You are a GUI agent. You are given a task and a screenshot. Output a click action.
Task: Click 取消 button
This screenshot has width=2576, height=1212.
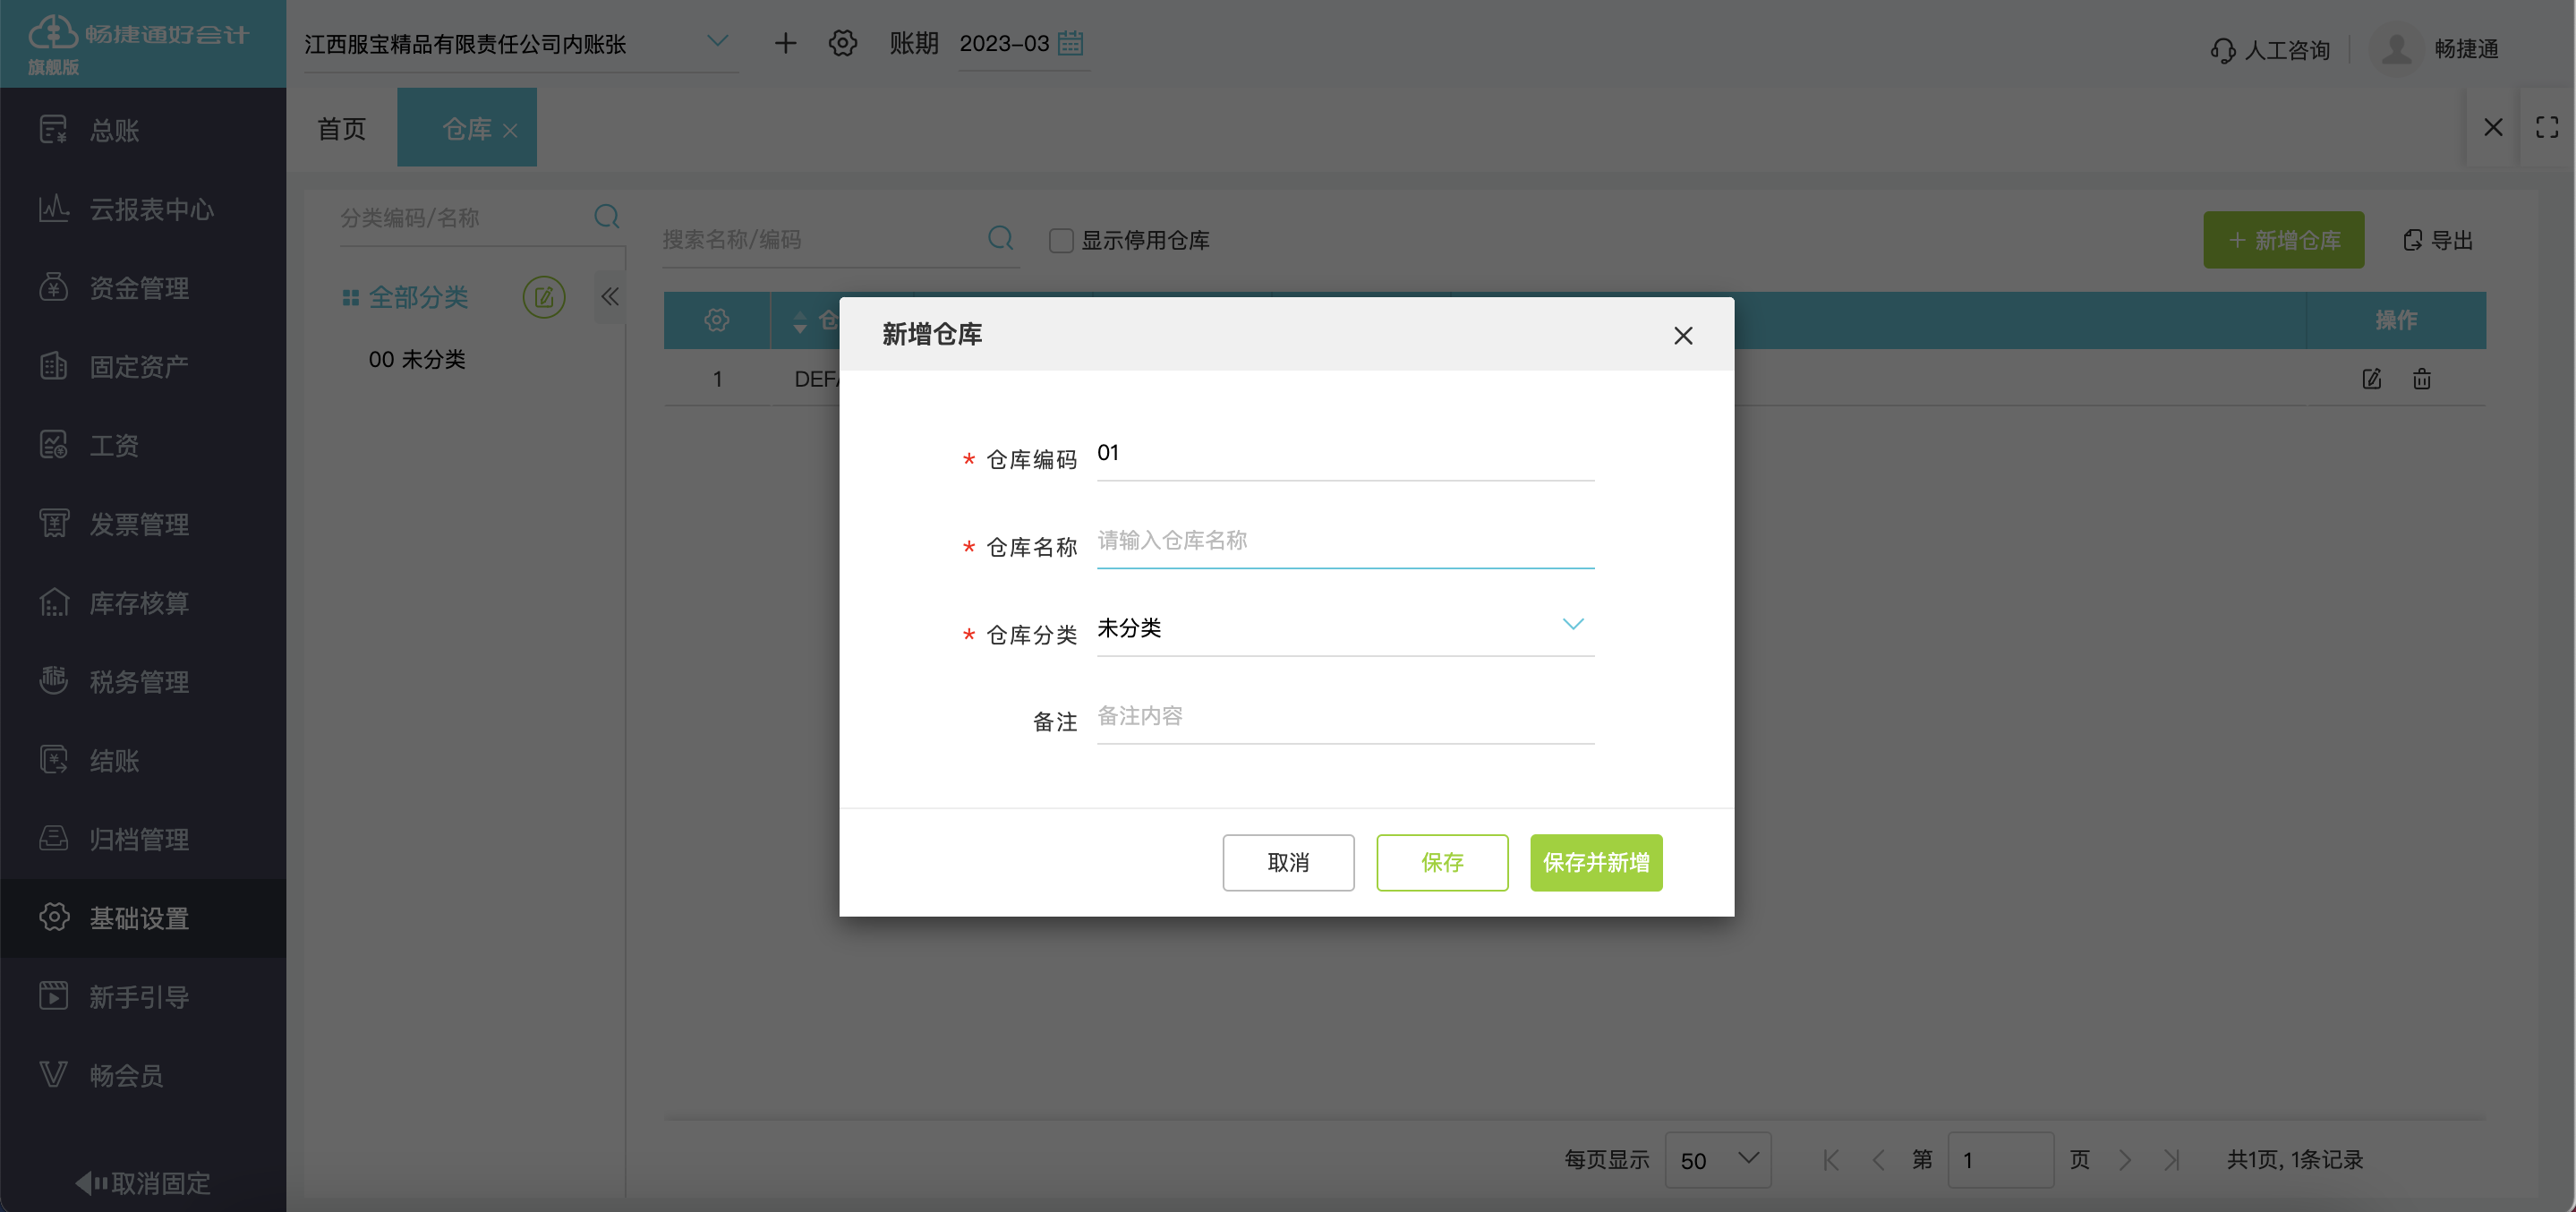(x=1290, y=862)
